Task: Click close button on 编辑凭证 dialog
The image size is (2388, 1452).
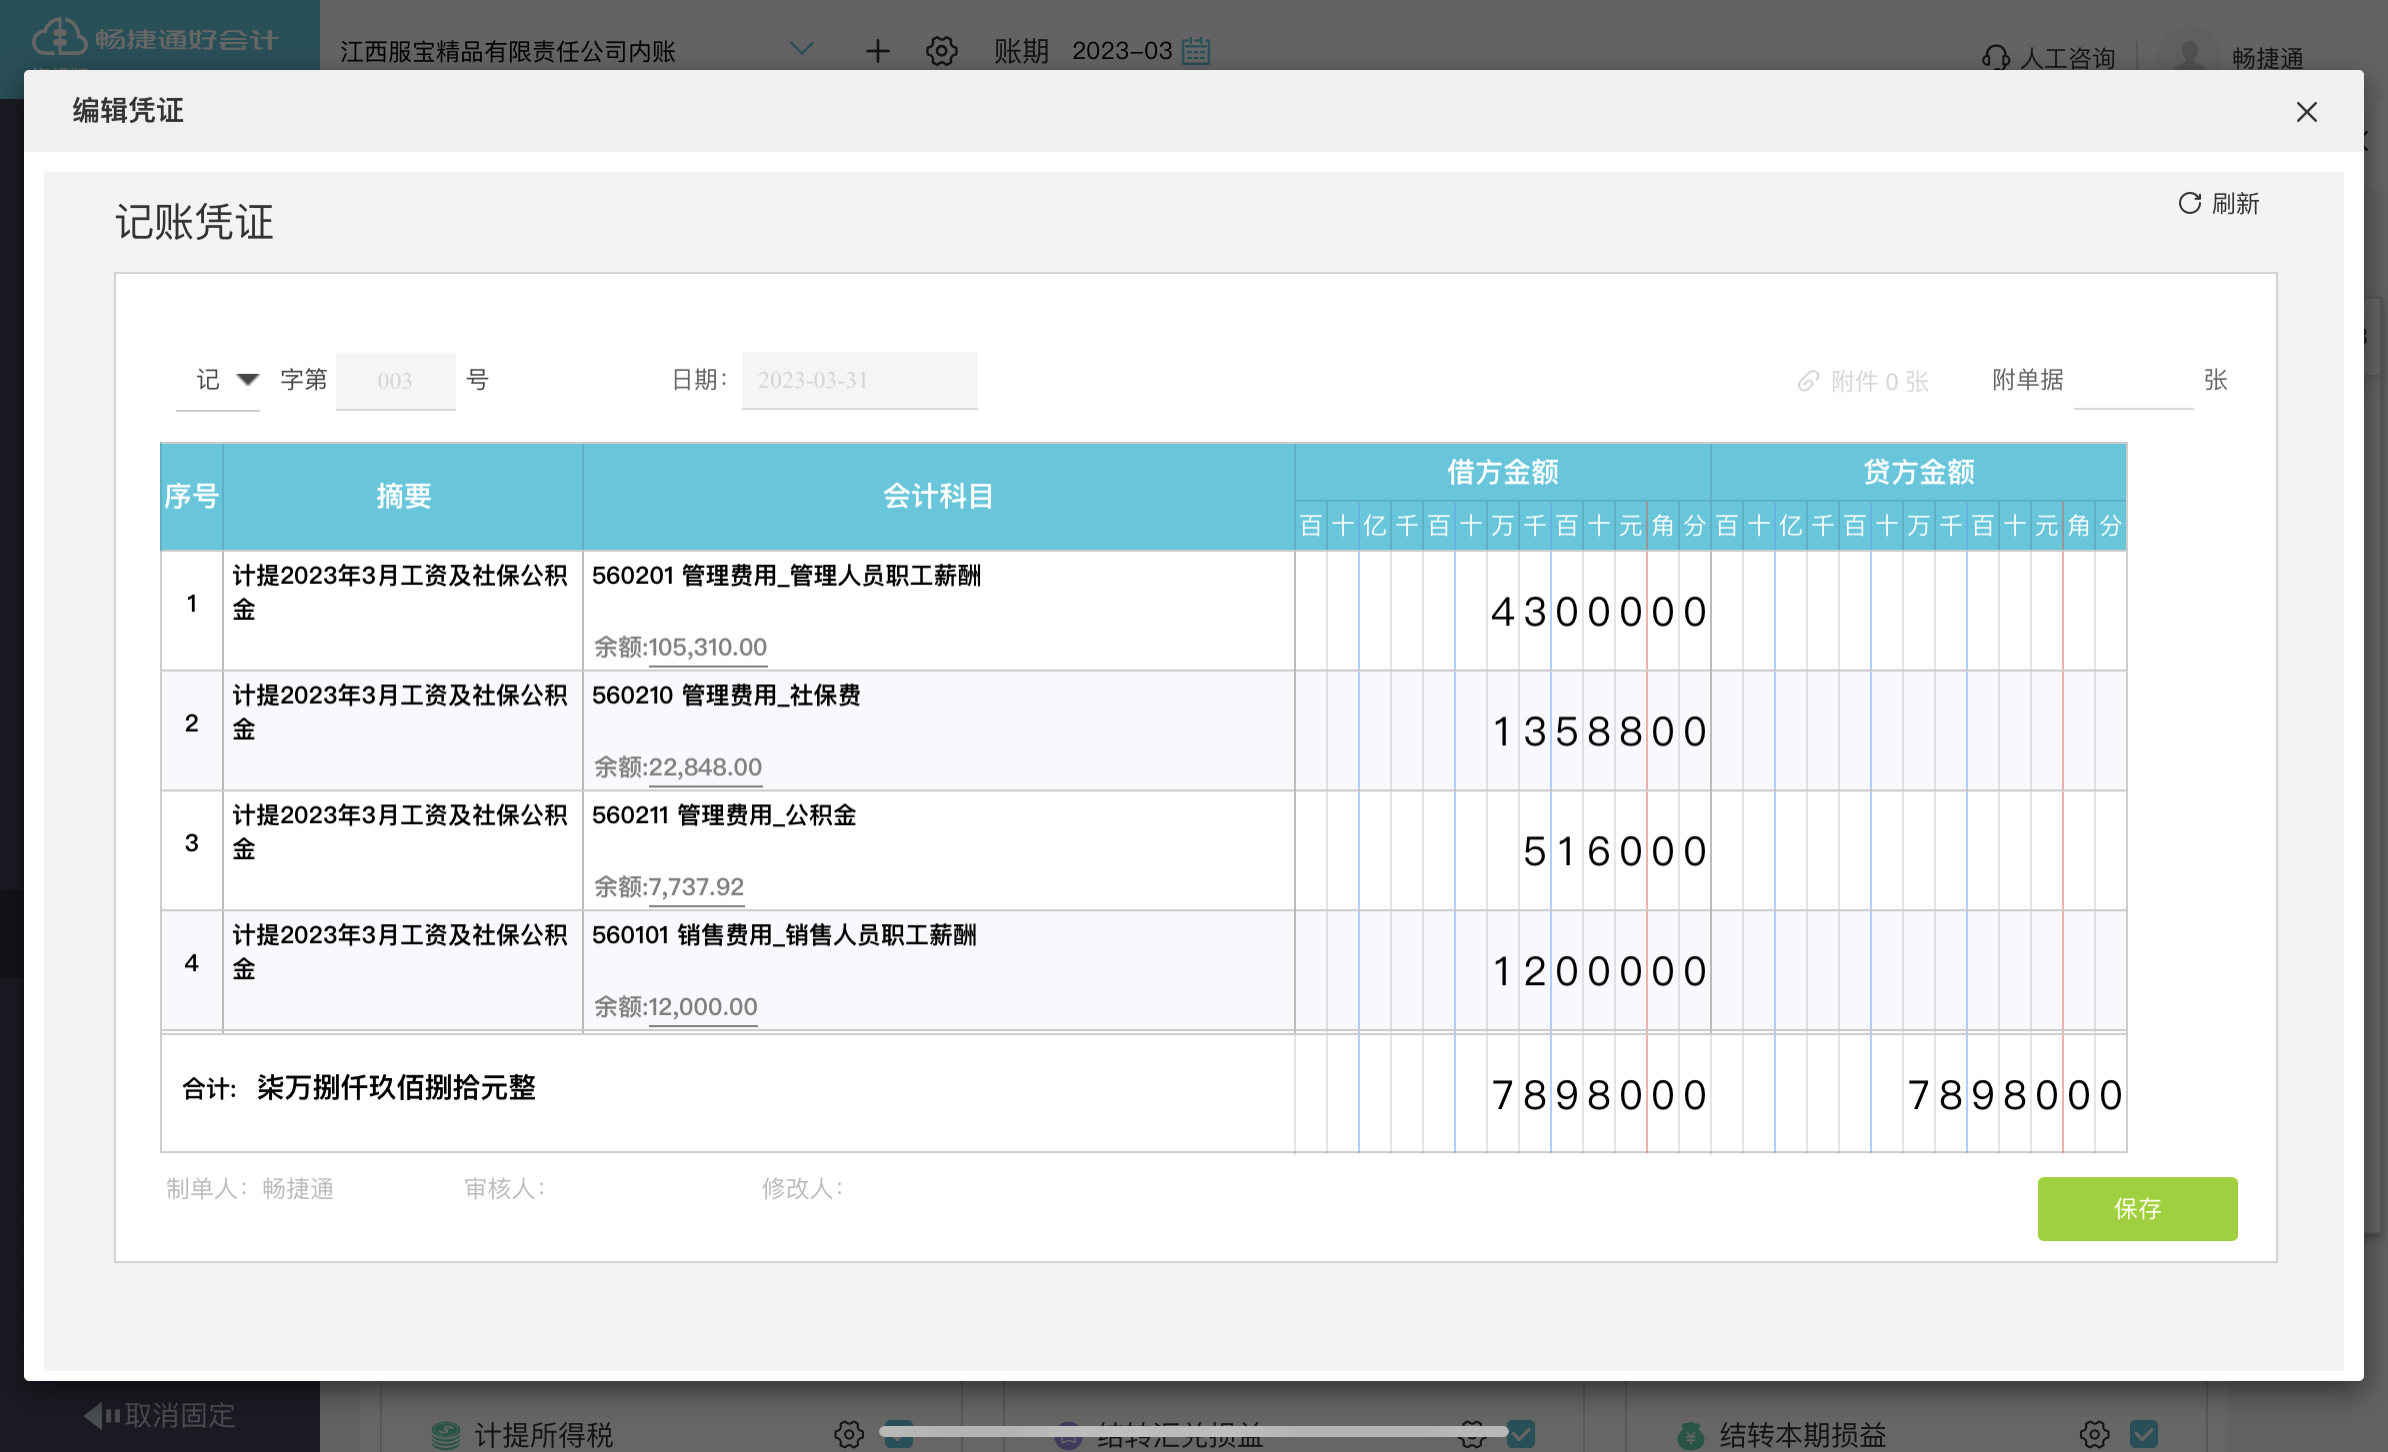Action: click(x=2306, y=113)
